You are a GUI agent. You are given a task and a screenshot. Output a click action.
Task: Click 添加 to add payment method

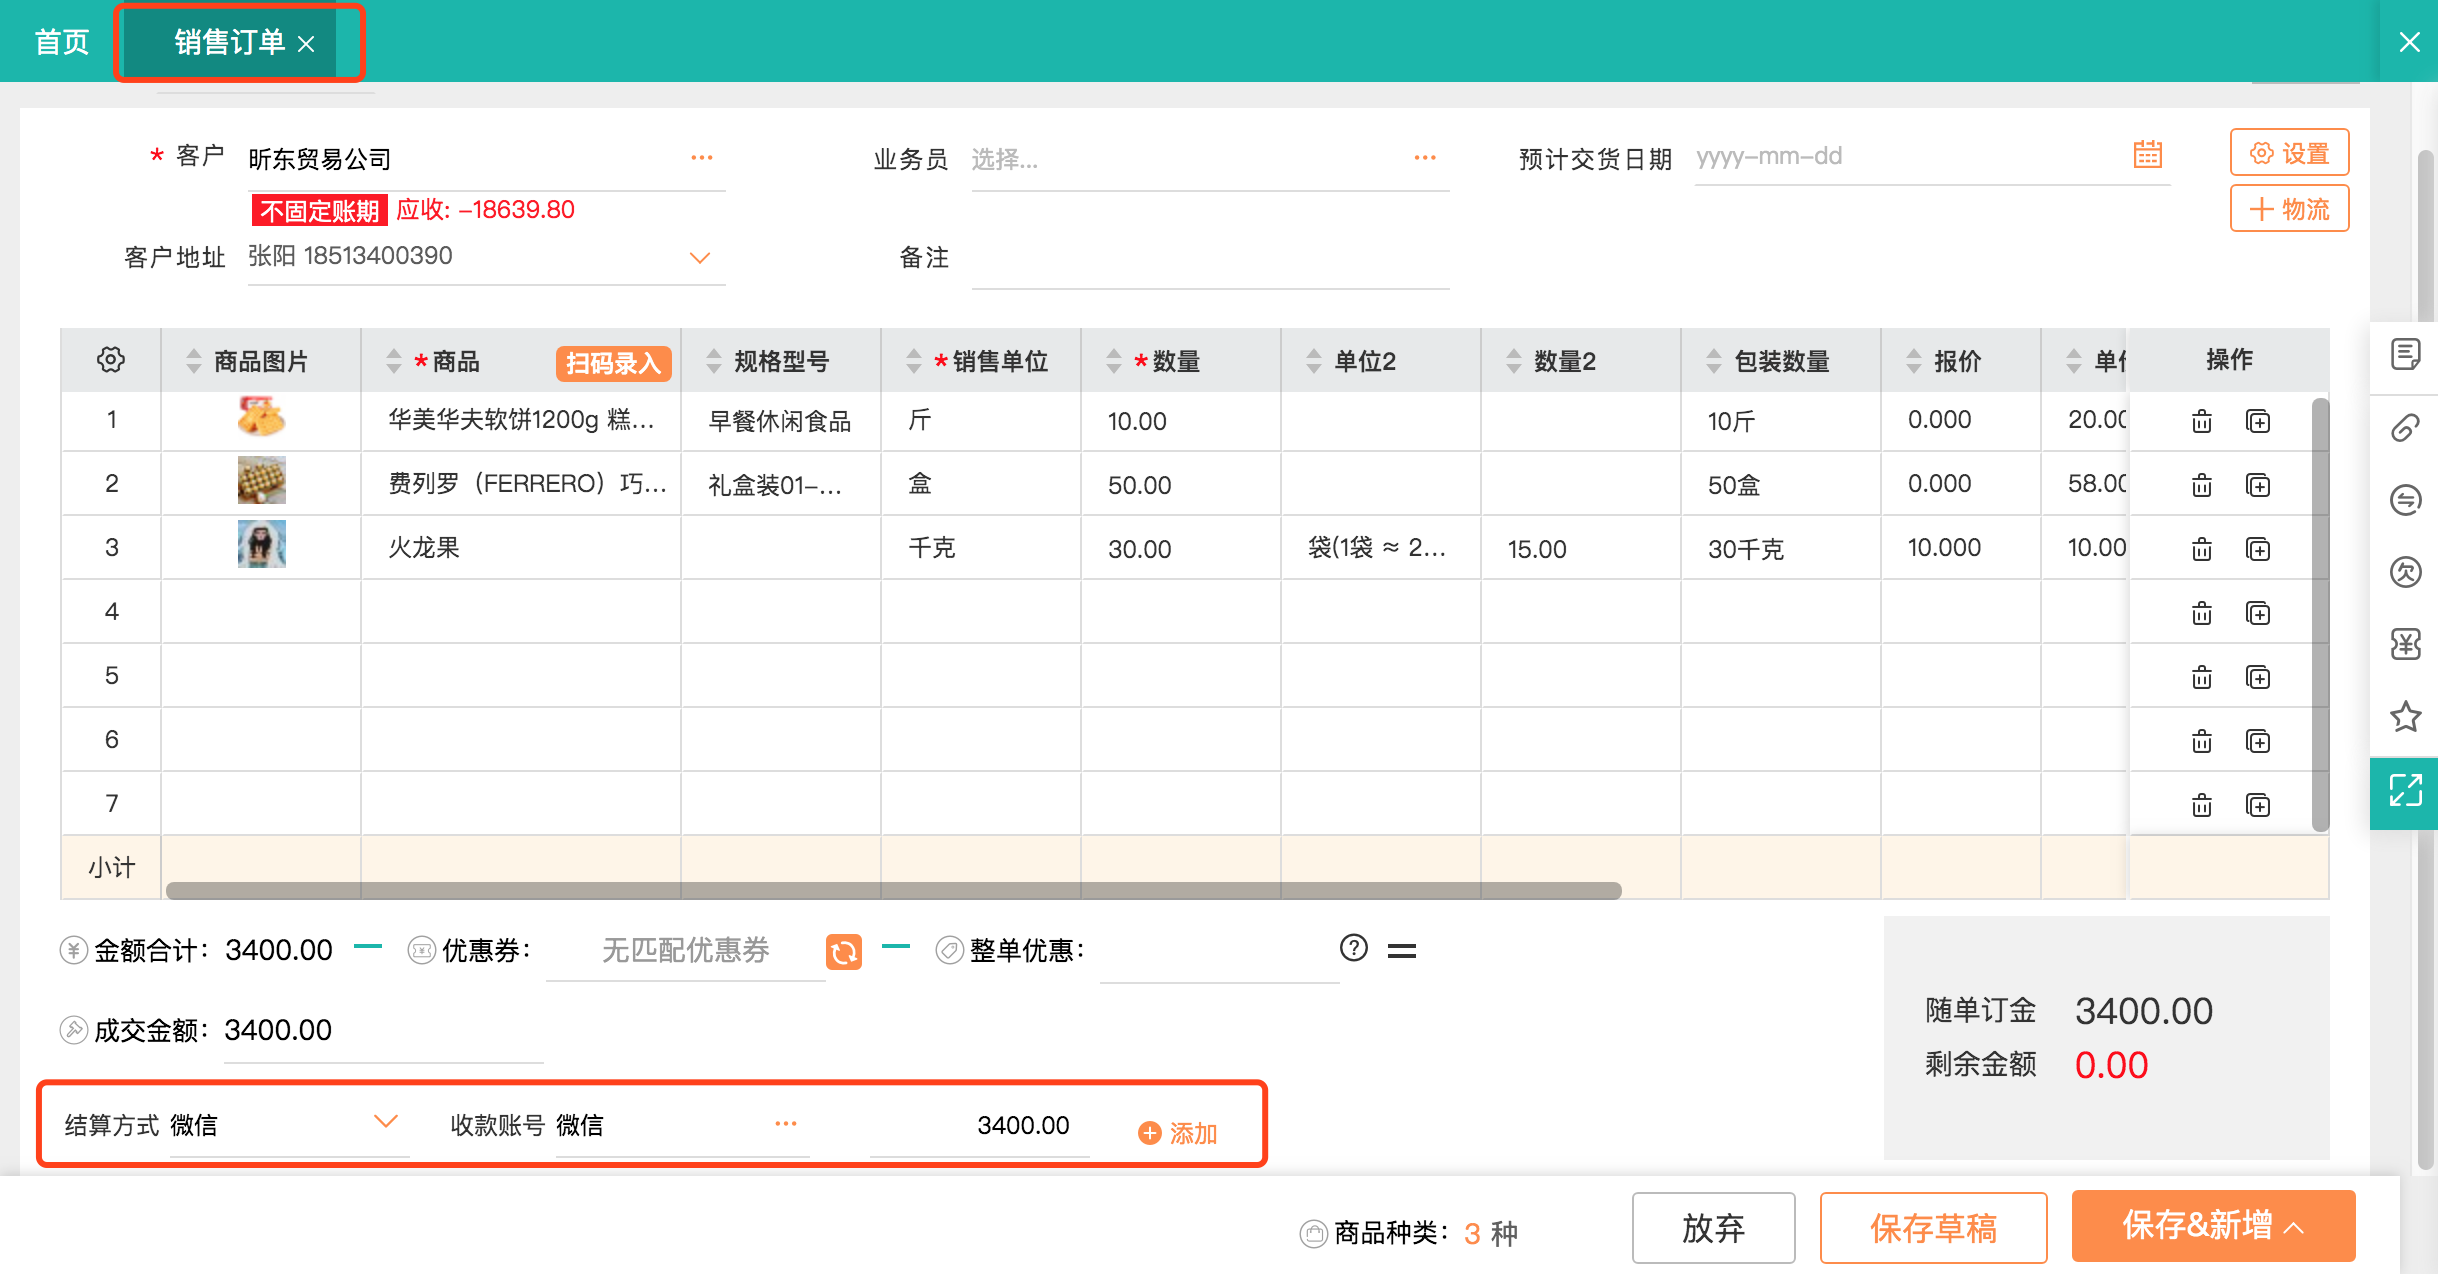pos(1179,1127)
